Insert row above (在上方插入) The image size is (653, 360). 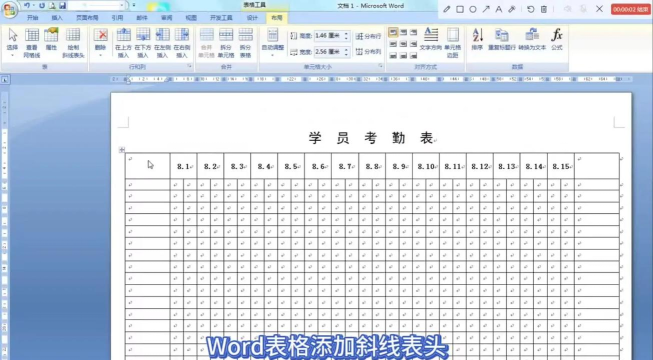coord(123,43)
